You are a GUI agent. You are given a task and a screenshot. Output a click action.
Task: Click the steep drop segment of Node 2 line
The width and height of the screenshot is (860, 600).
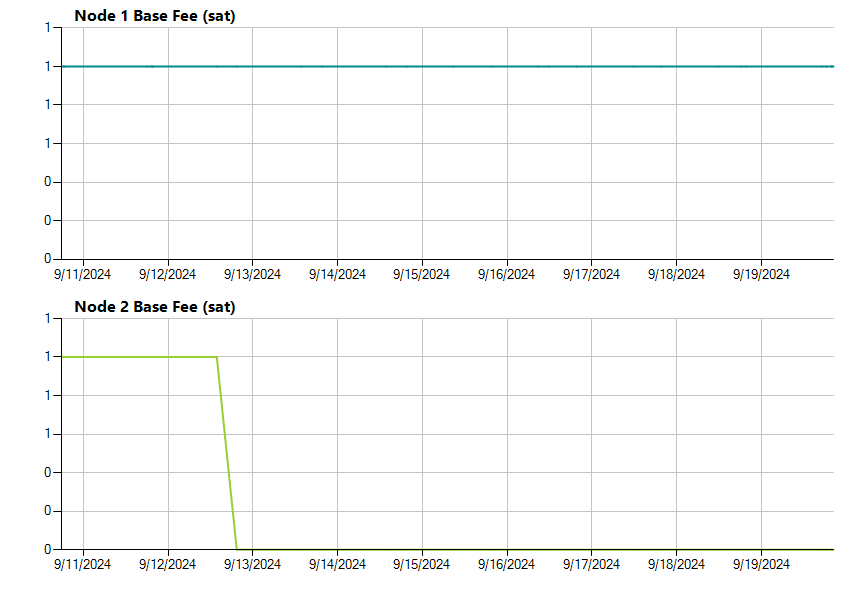click(x=227, y=453)
